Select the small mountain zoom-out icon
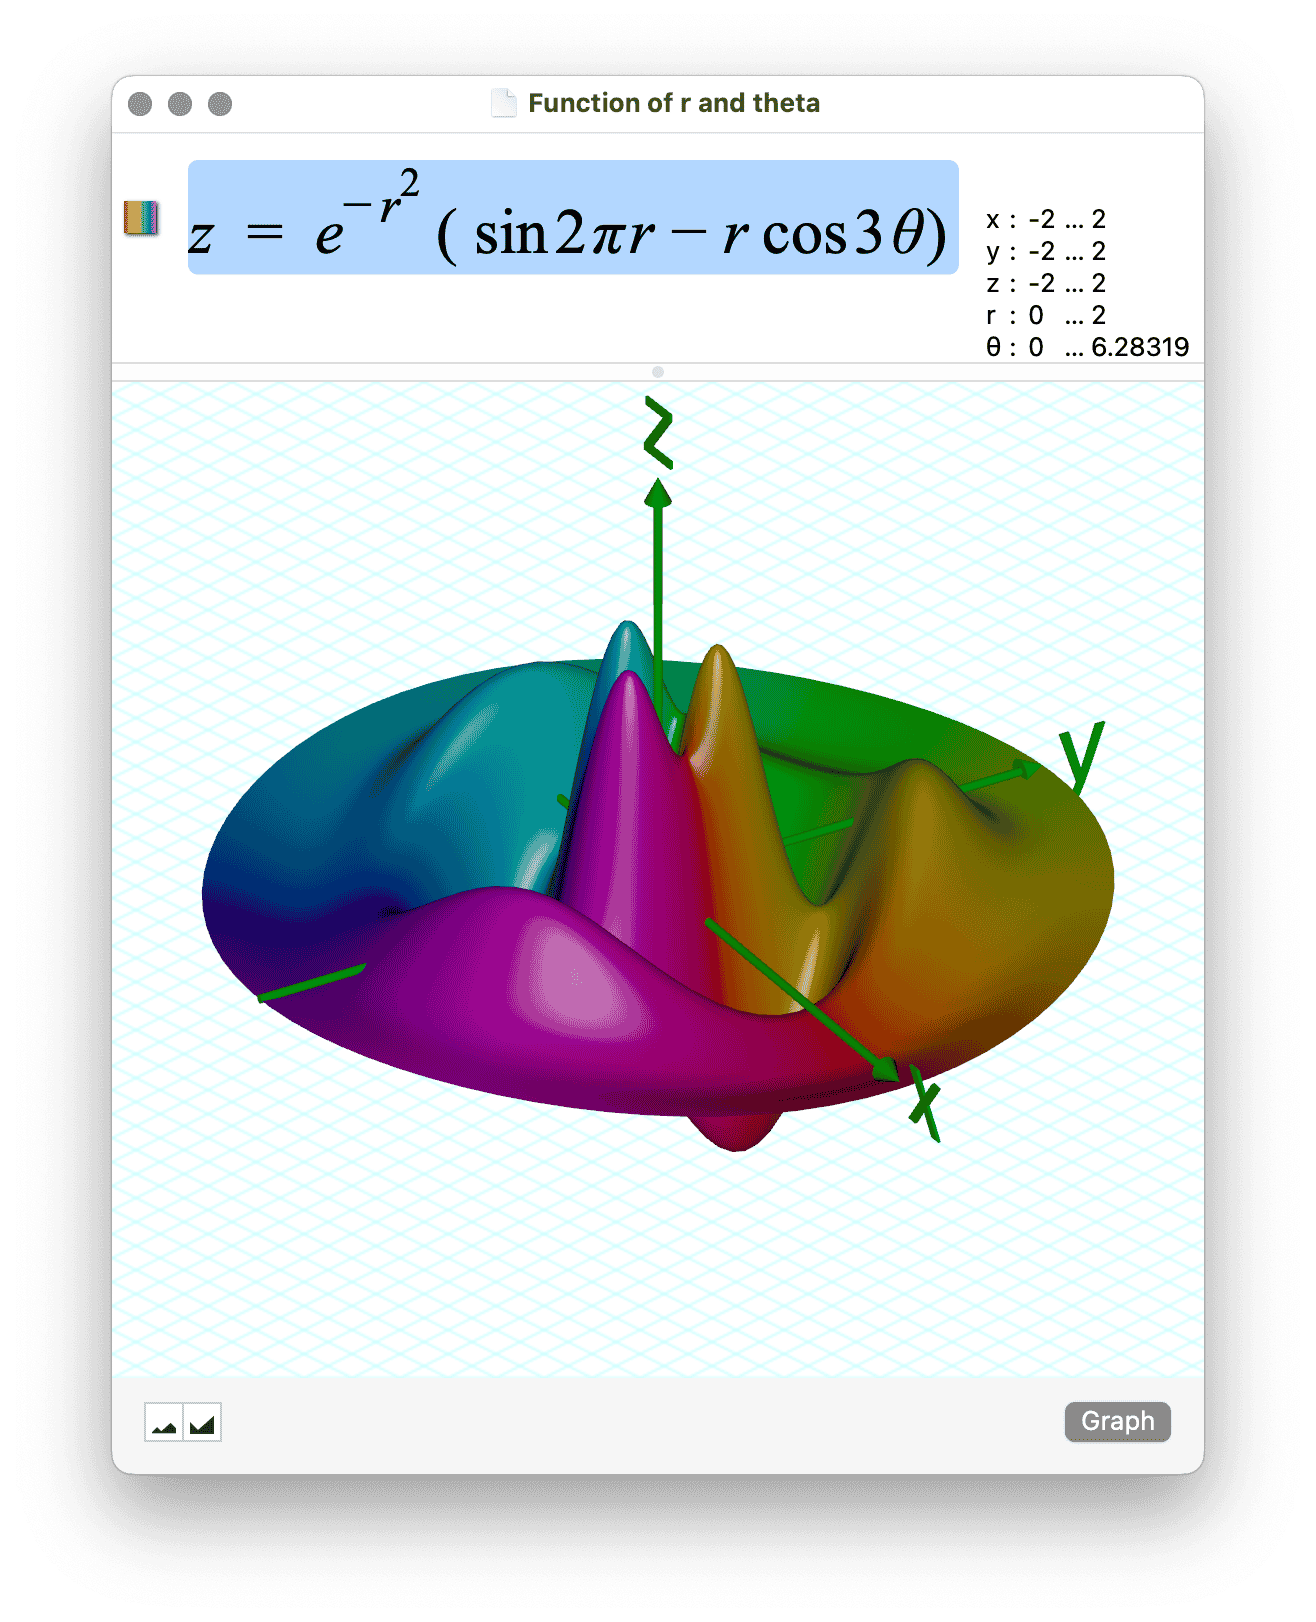This screenshot has width=1316, height=1622. [164, 1422]
